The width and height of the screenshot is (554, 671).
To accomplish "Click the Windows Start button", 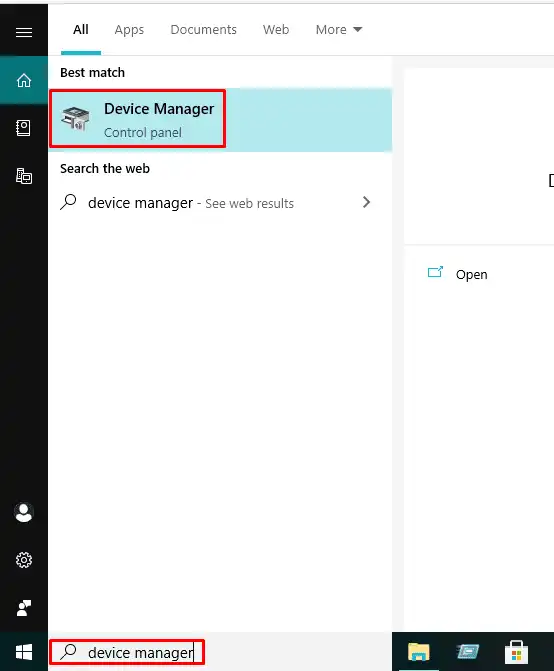I will click(x=24, y=652).
